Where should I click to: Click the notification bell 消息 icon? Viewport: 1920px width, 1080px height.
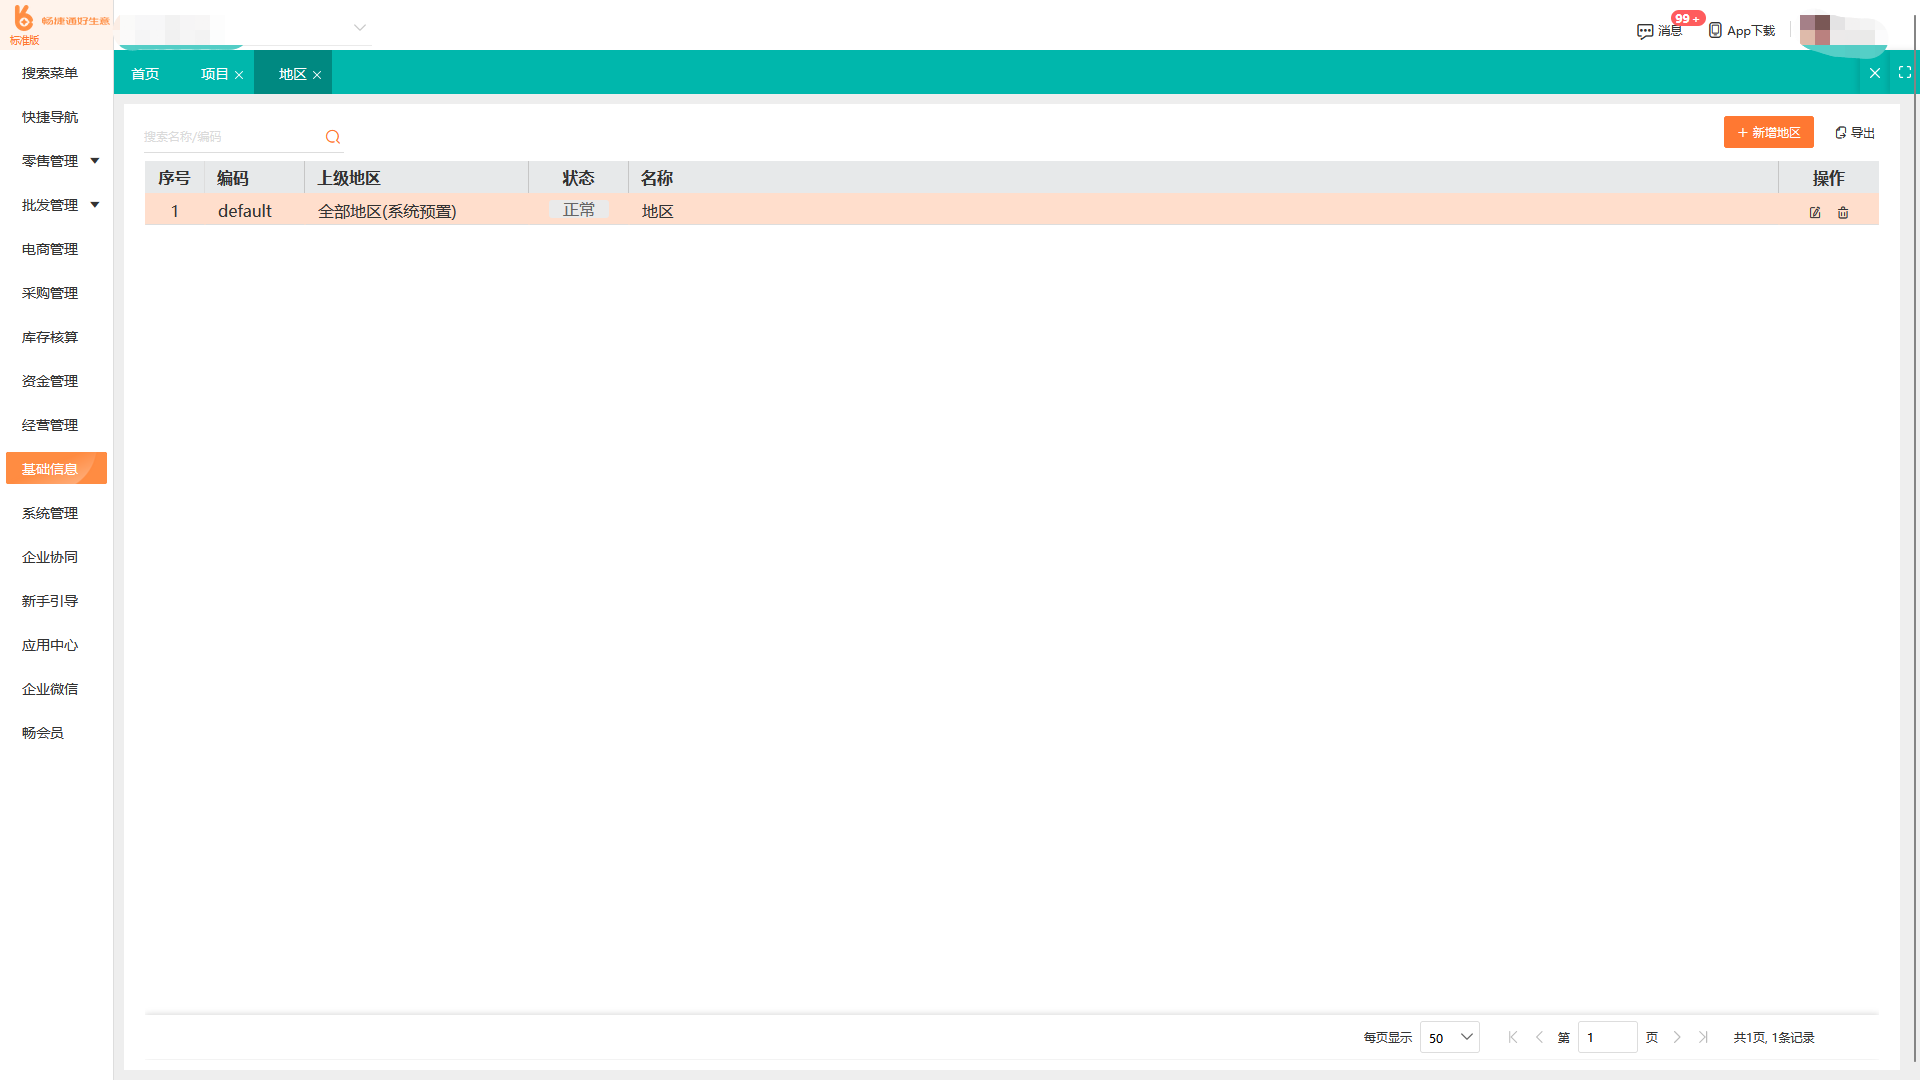1660,29
